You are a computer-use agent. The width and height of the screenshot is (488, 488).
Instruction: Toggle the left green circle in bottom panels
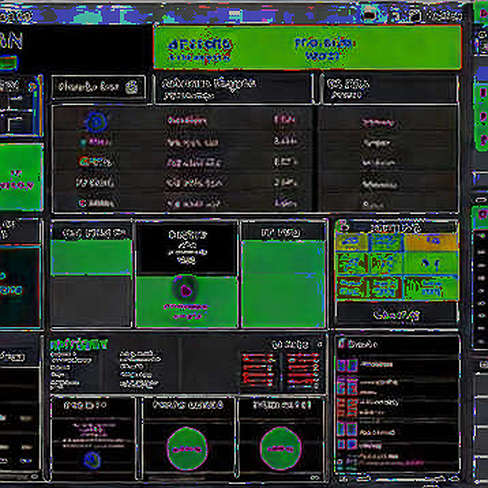coord(187,449)
